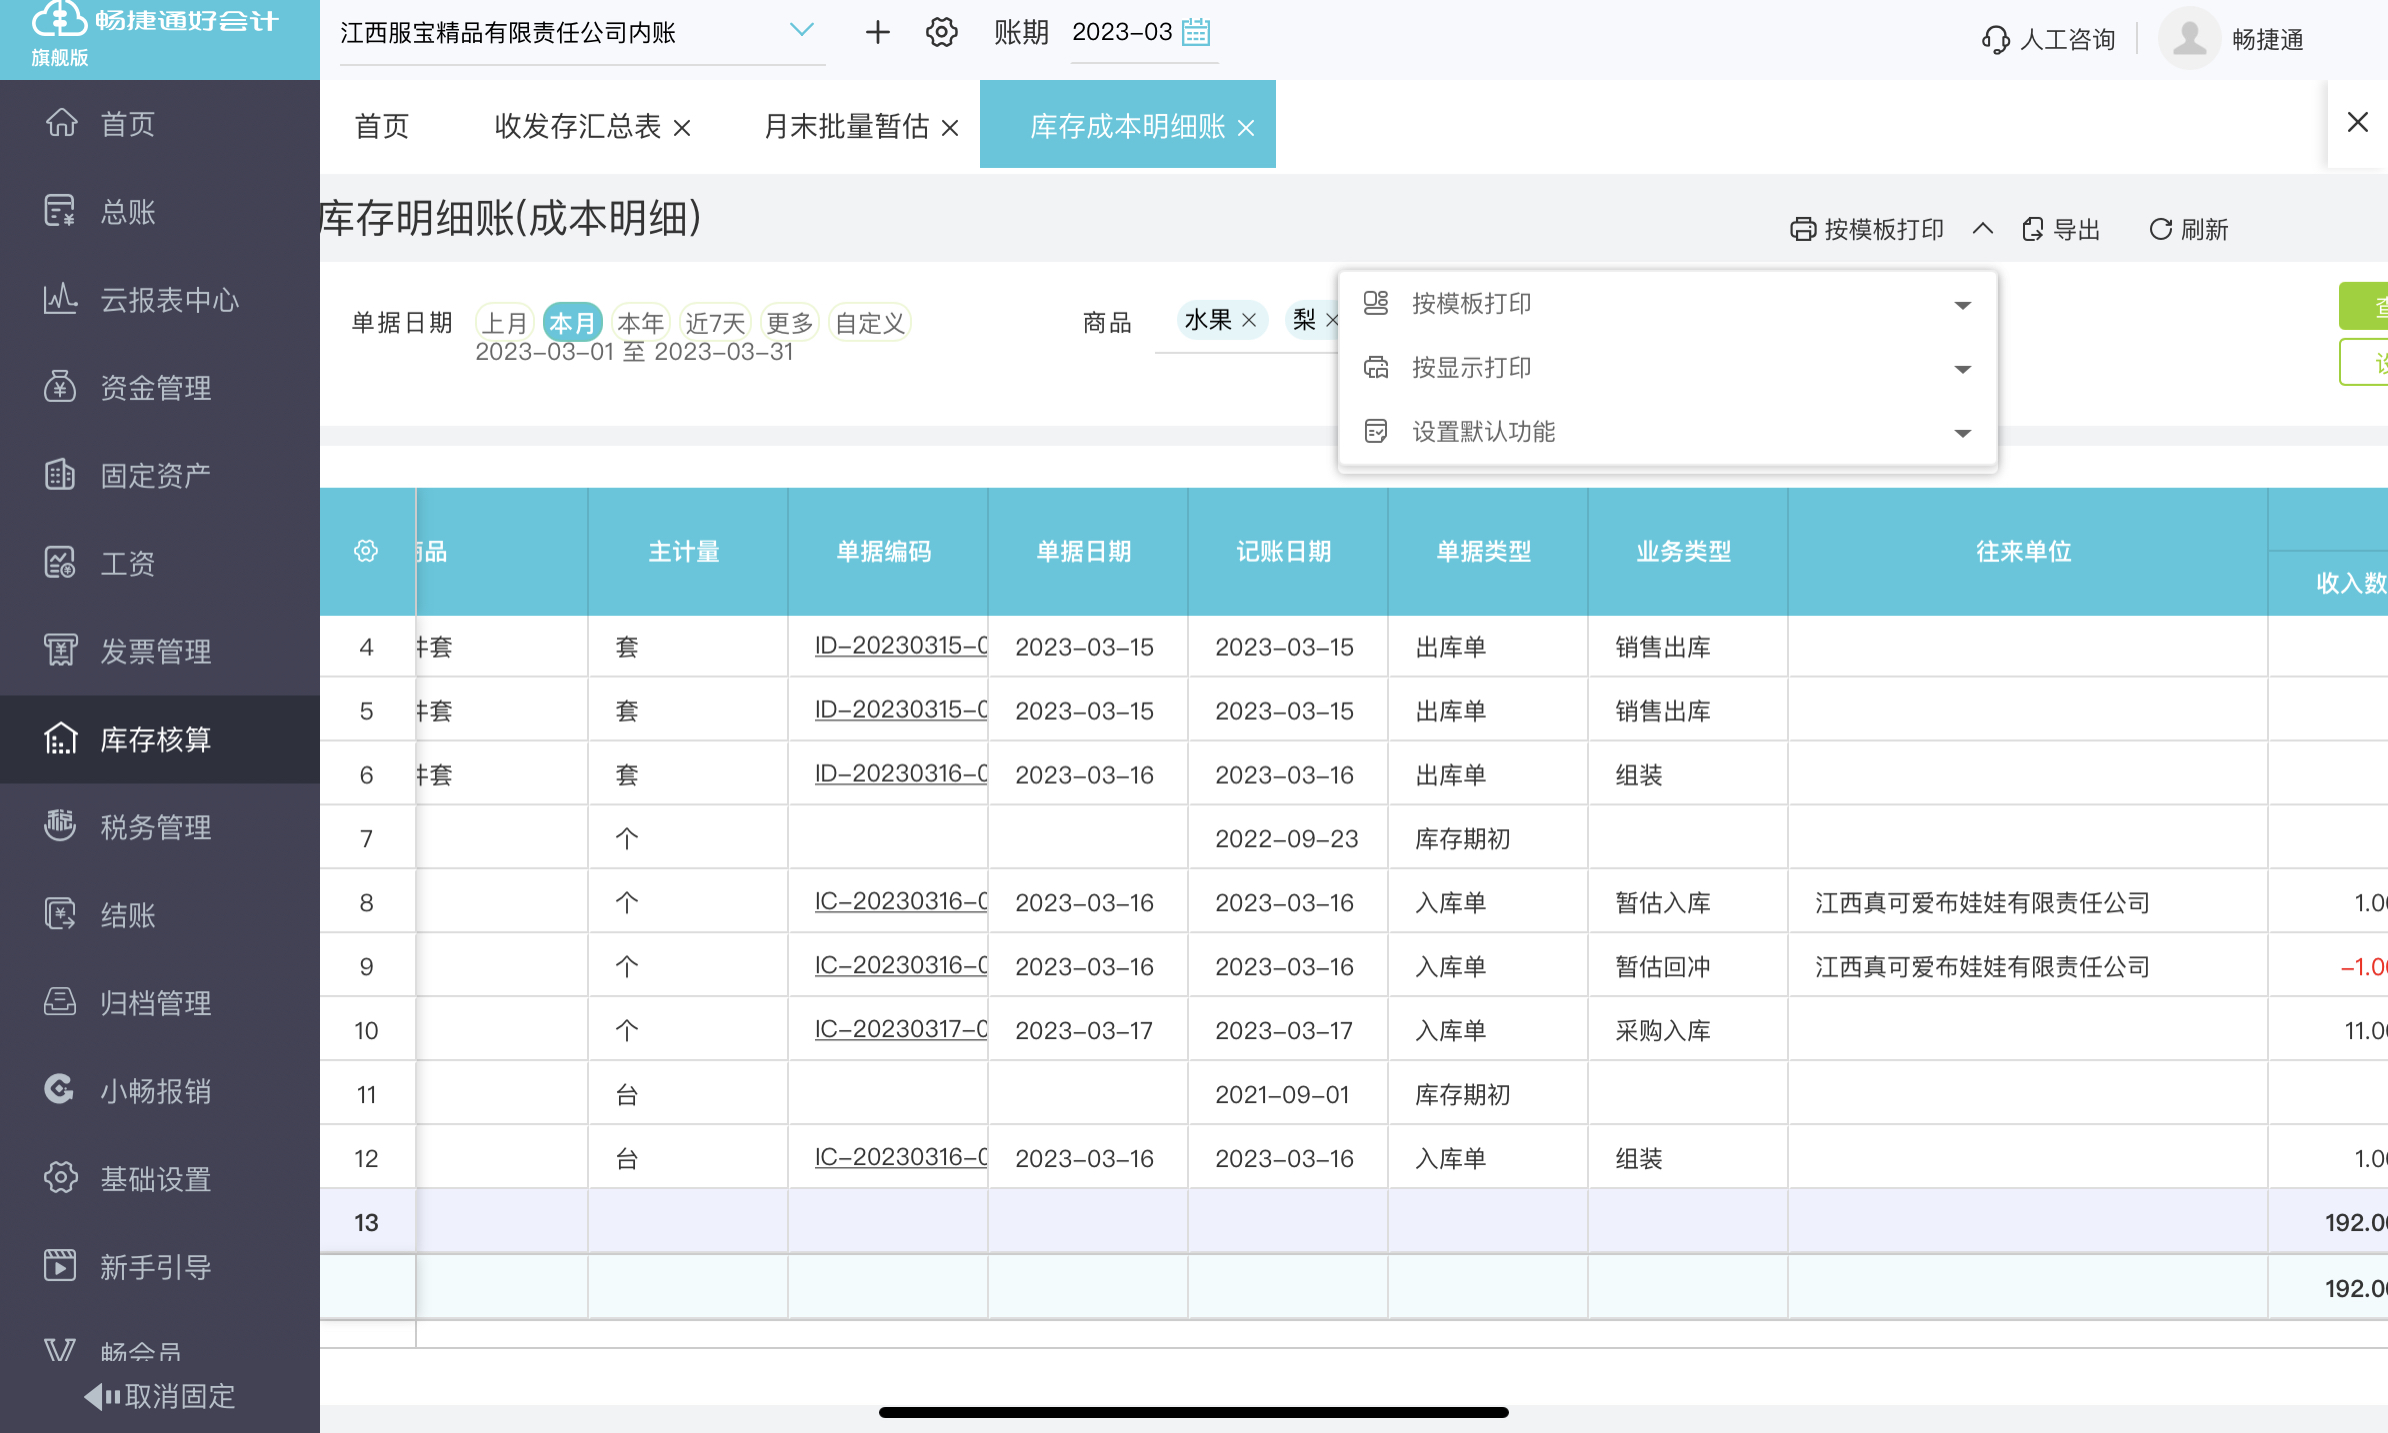Expand the 按模板打印 dropdown option
The width and height of the screenshot is (2388, 1433).
point(1963,304)
